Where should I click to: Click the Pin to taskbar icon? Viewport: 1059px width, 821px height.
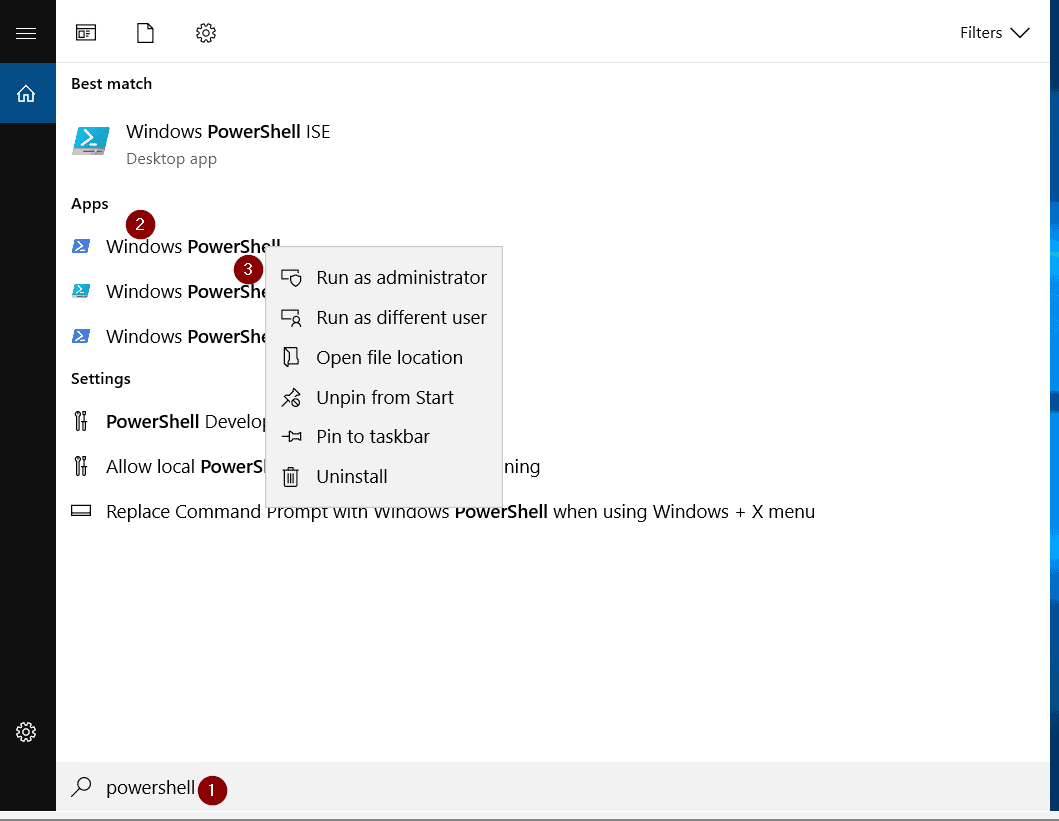coord(291,436)
